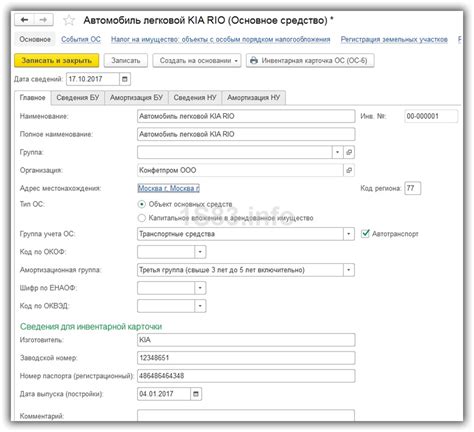The height and width of the screenshot is (432, 474).
Task: Mark asset as favorite with star icon
Action: tap(69, 20)
